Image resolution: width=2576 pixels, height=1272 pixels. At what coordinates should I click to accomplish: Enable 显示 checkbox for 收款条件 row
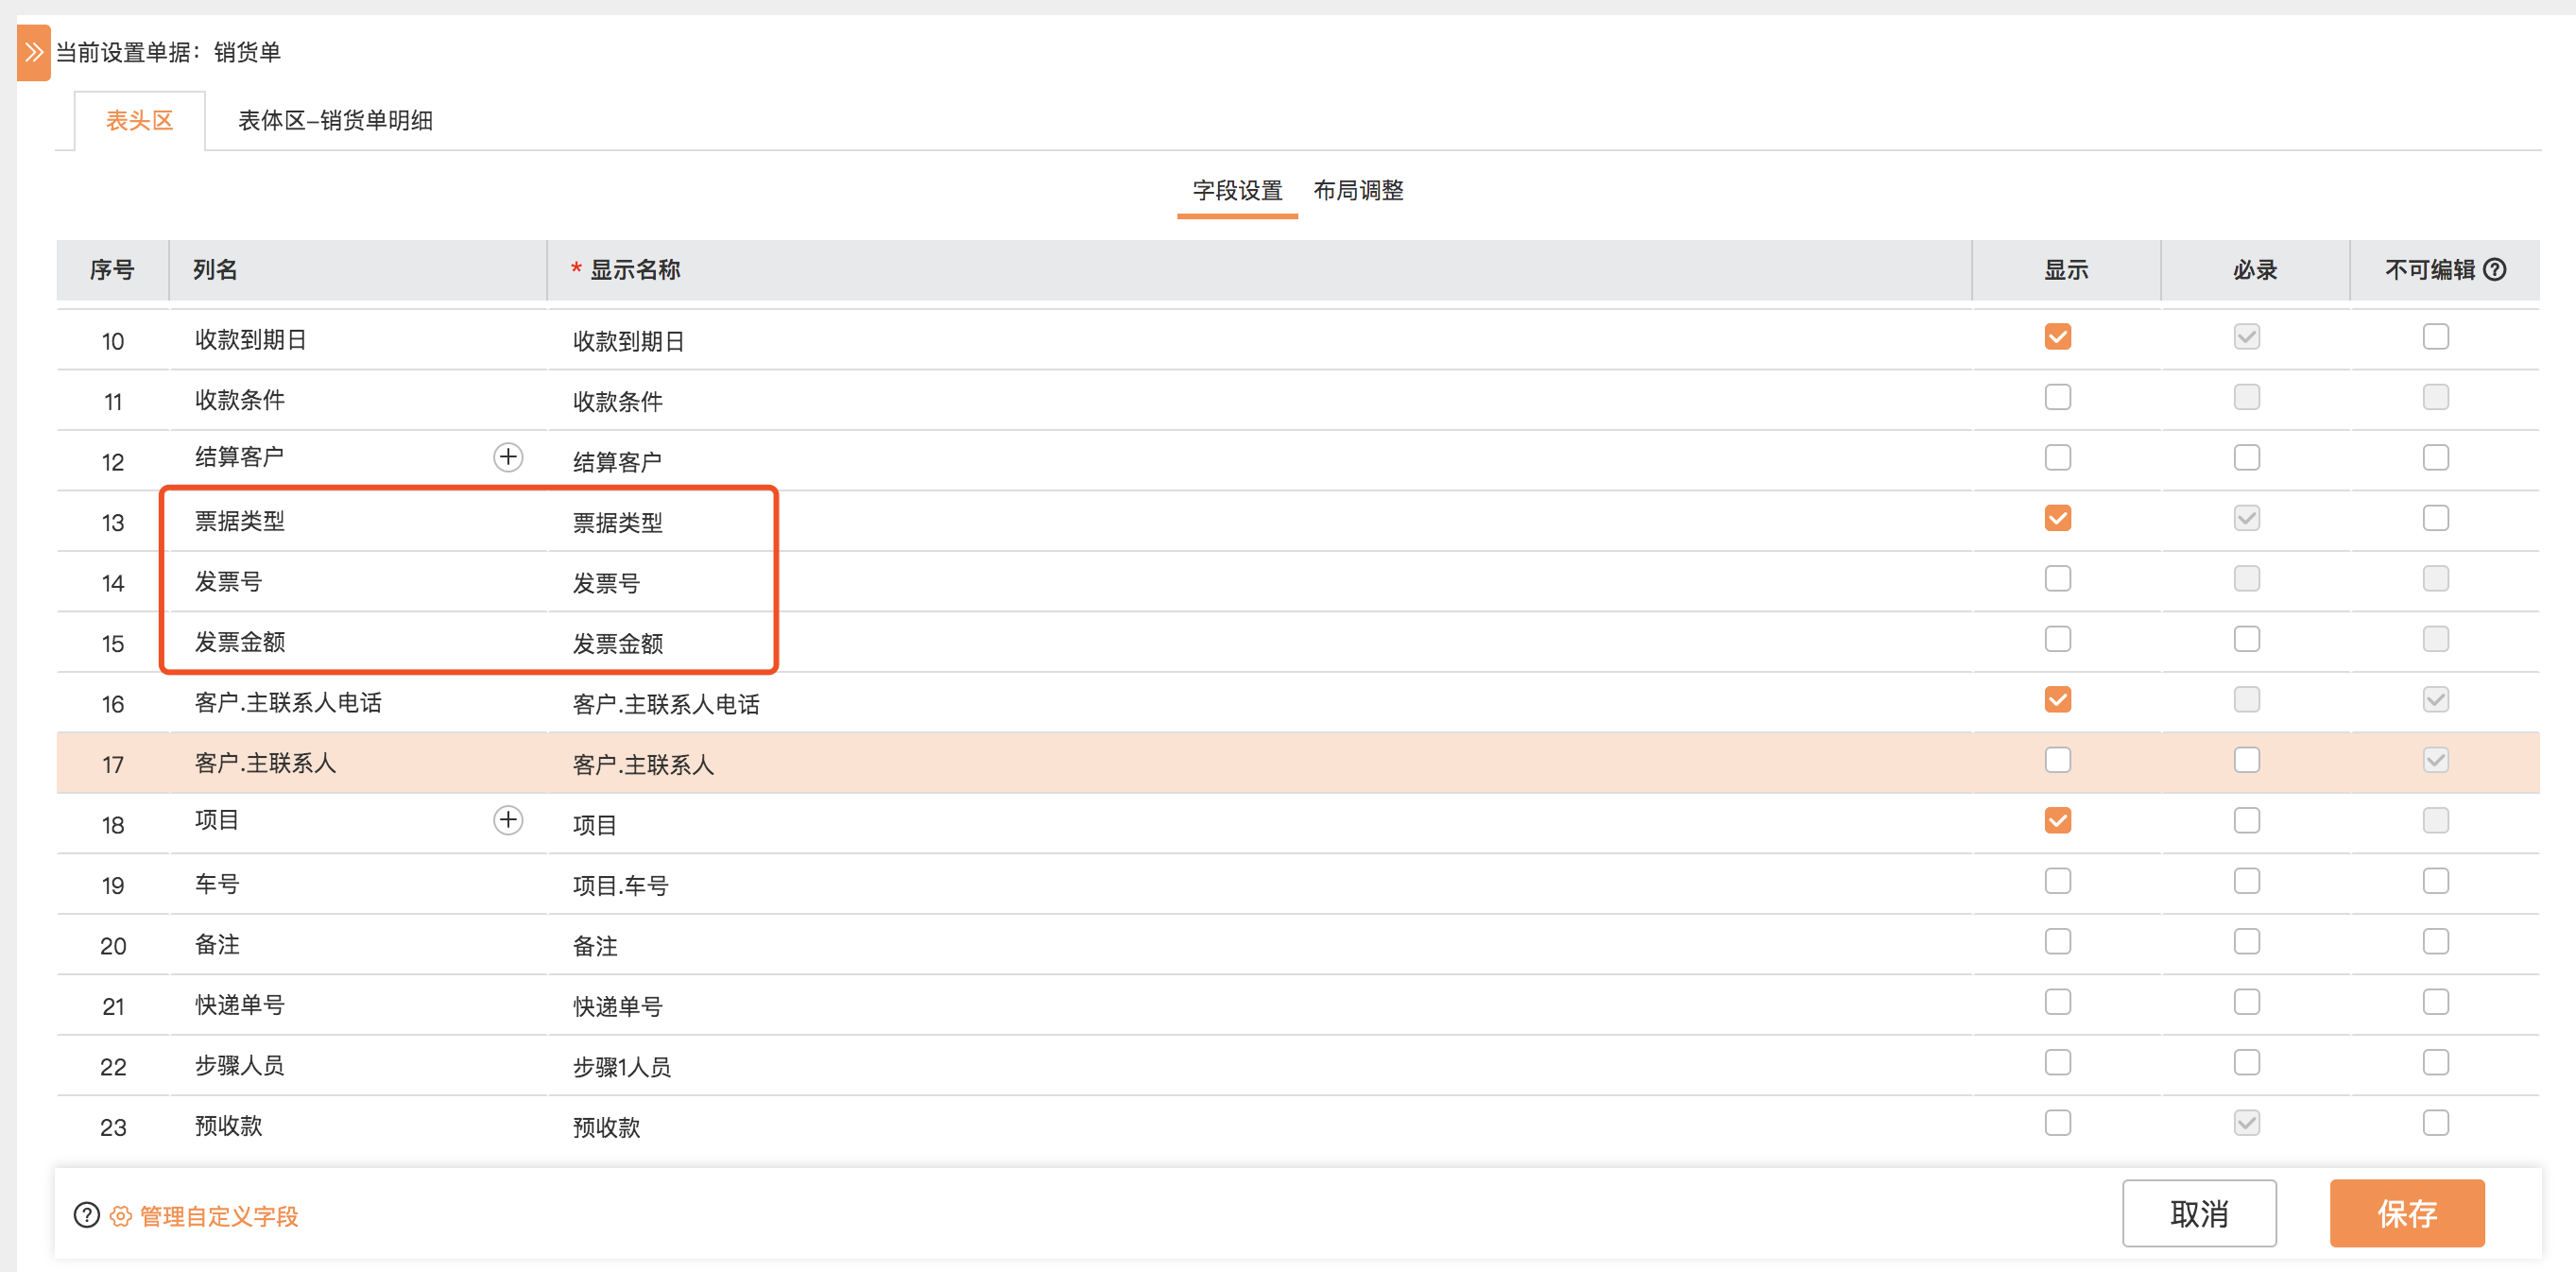(2058, 396)
